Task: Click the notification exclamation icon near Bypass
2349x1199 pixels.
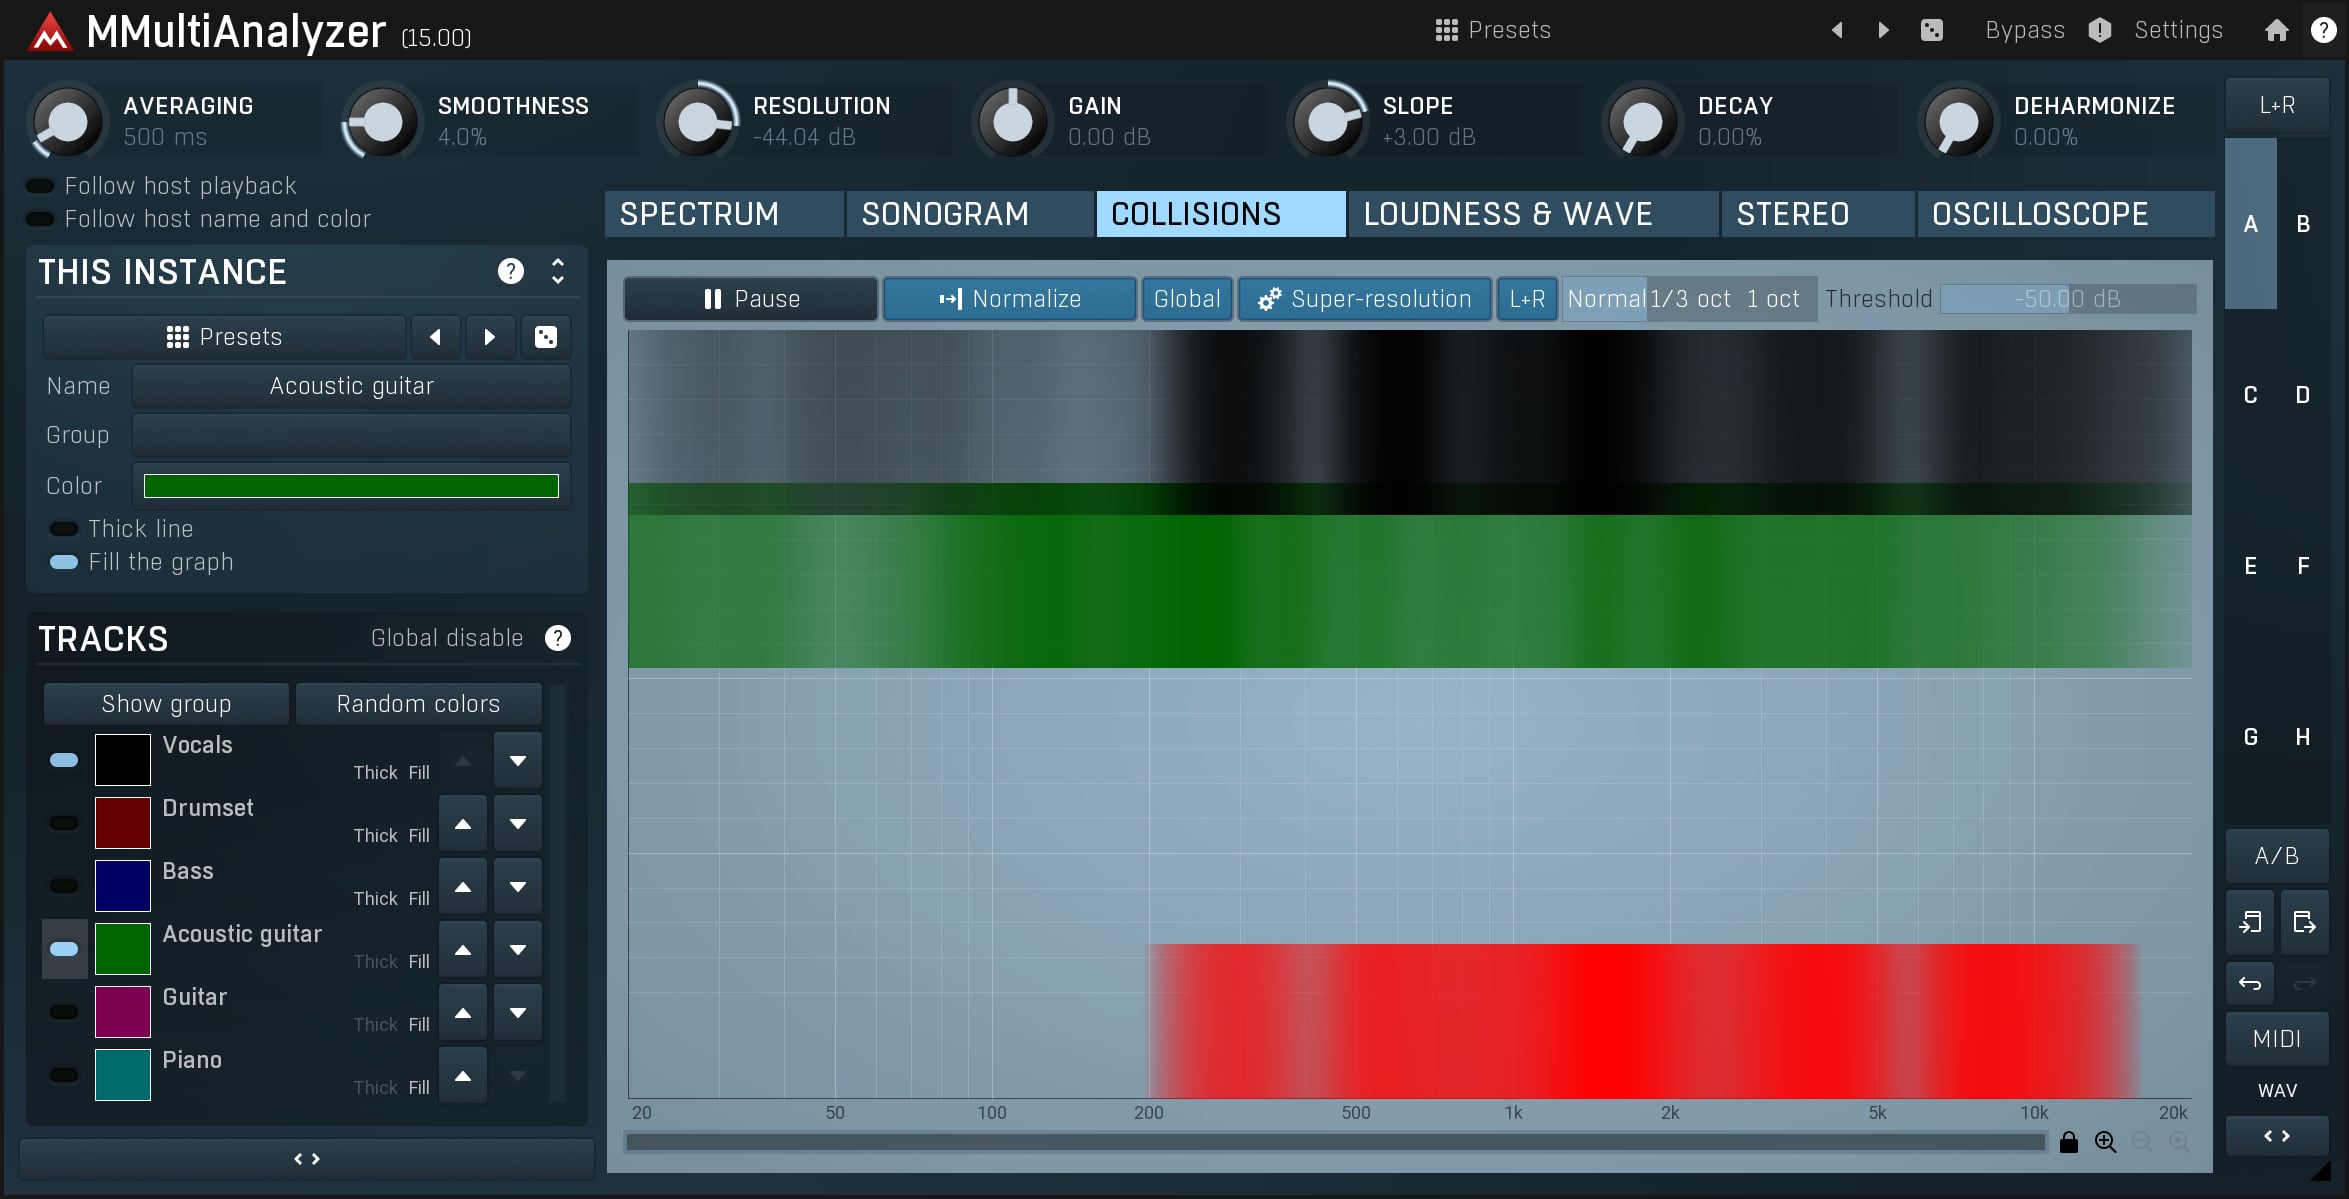Action: pyautogui.click(x=2099, y=29)
